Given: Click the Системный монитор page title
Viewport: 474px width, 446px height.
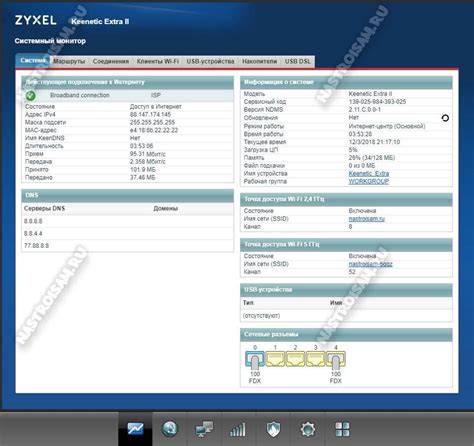Looking at the screenshot, I should pyautogui.click(x=50, y=41).
